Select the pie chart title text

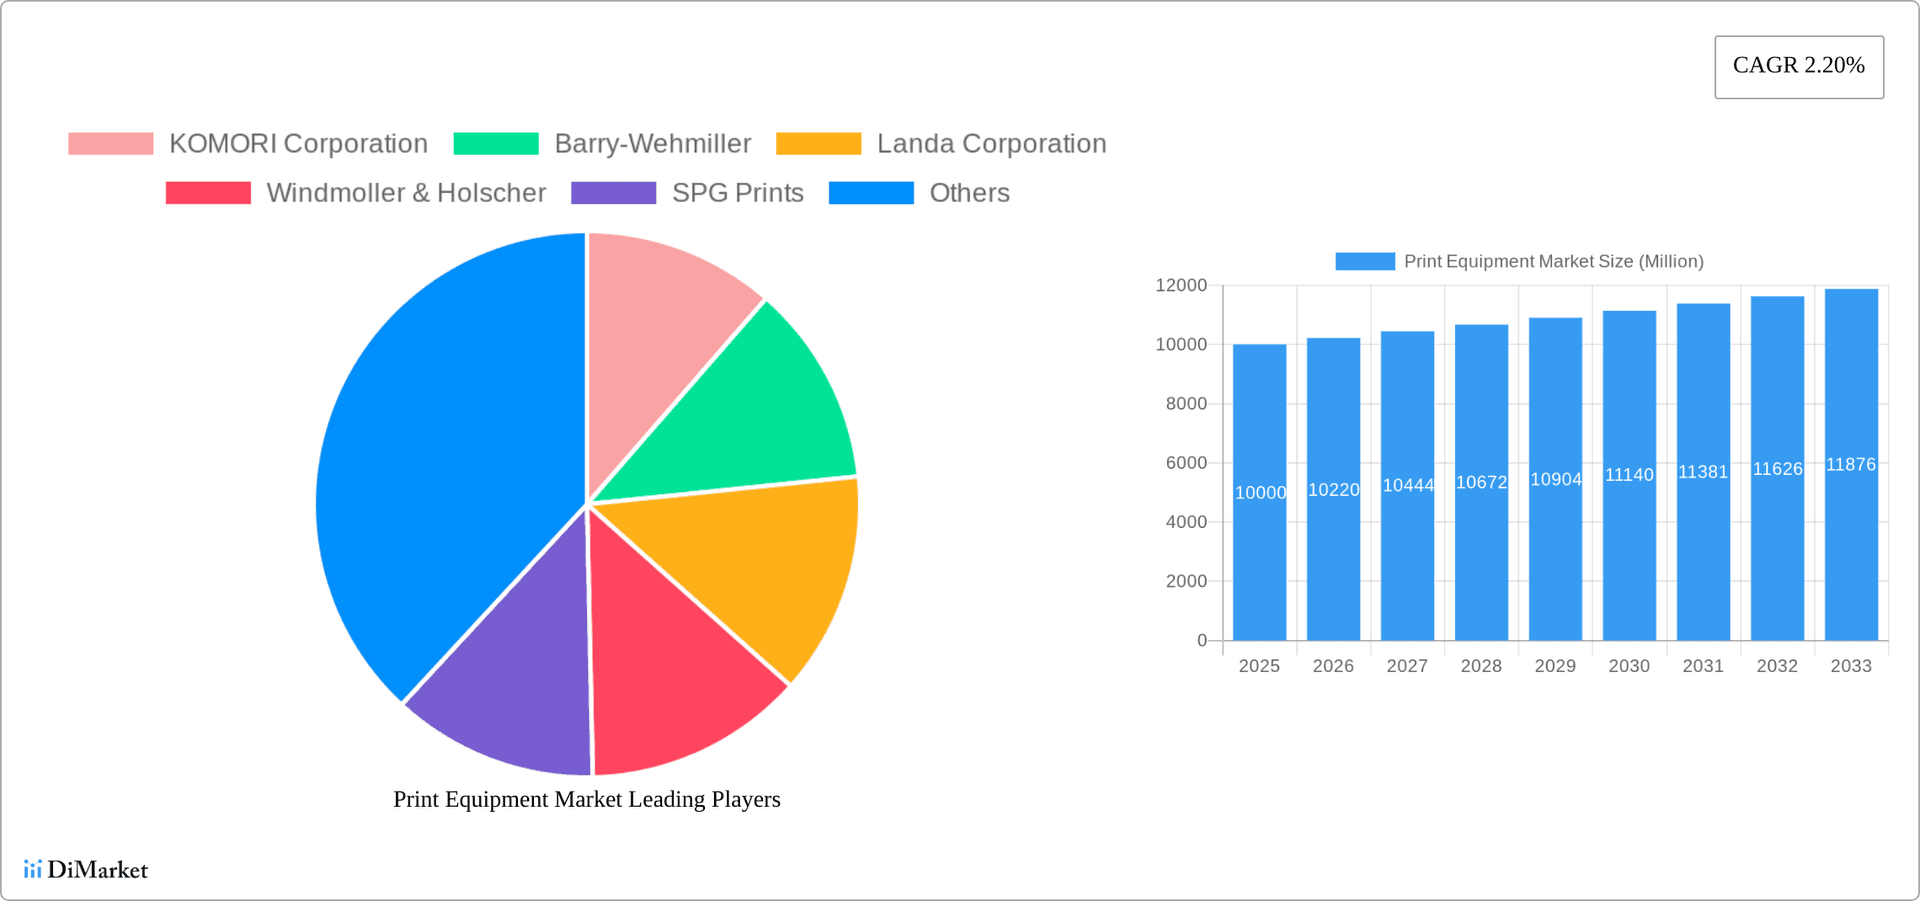(586, 799)
